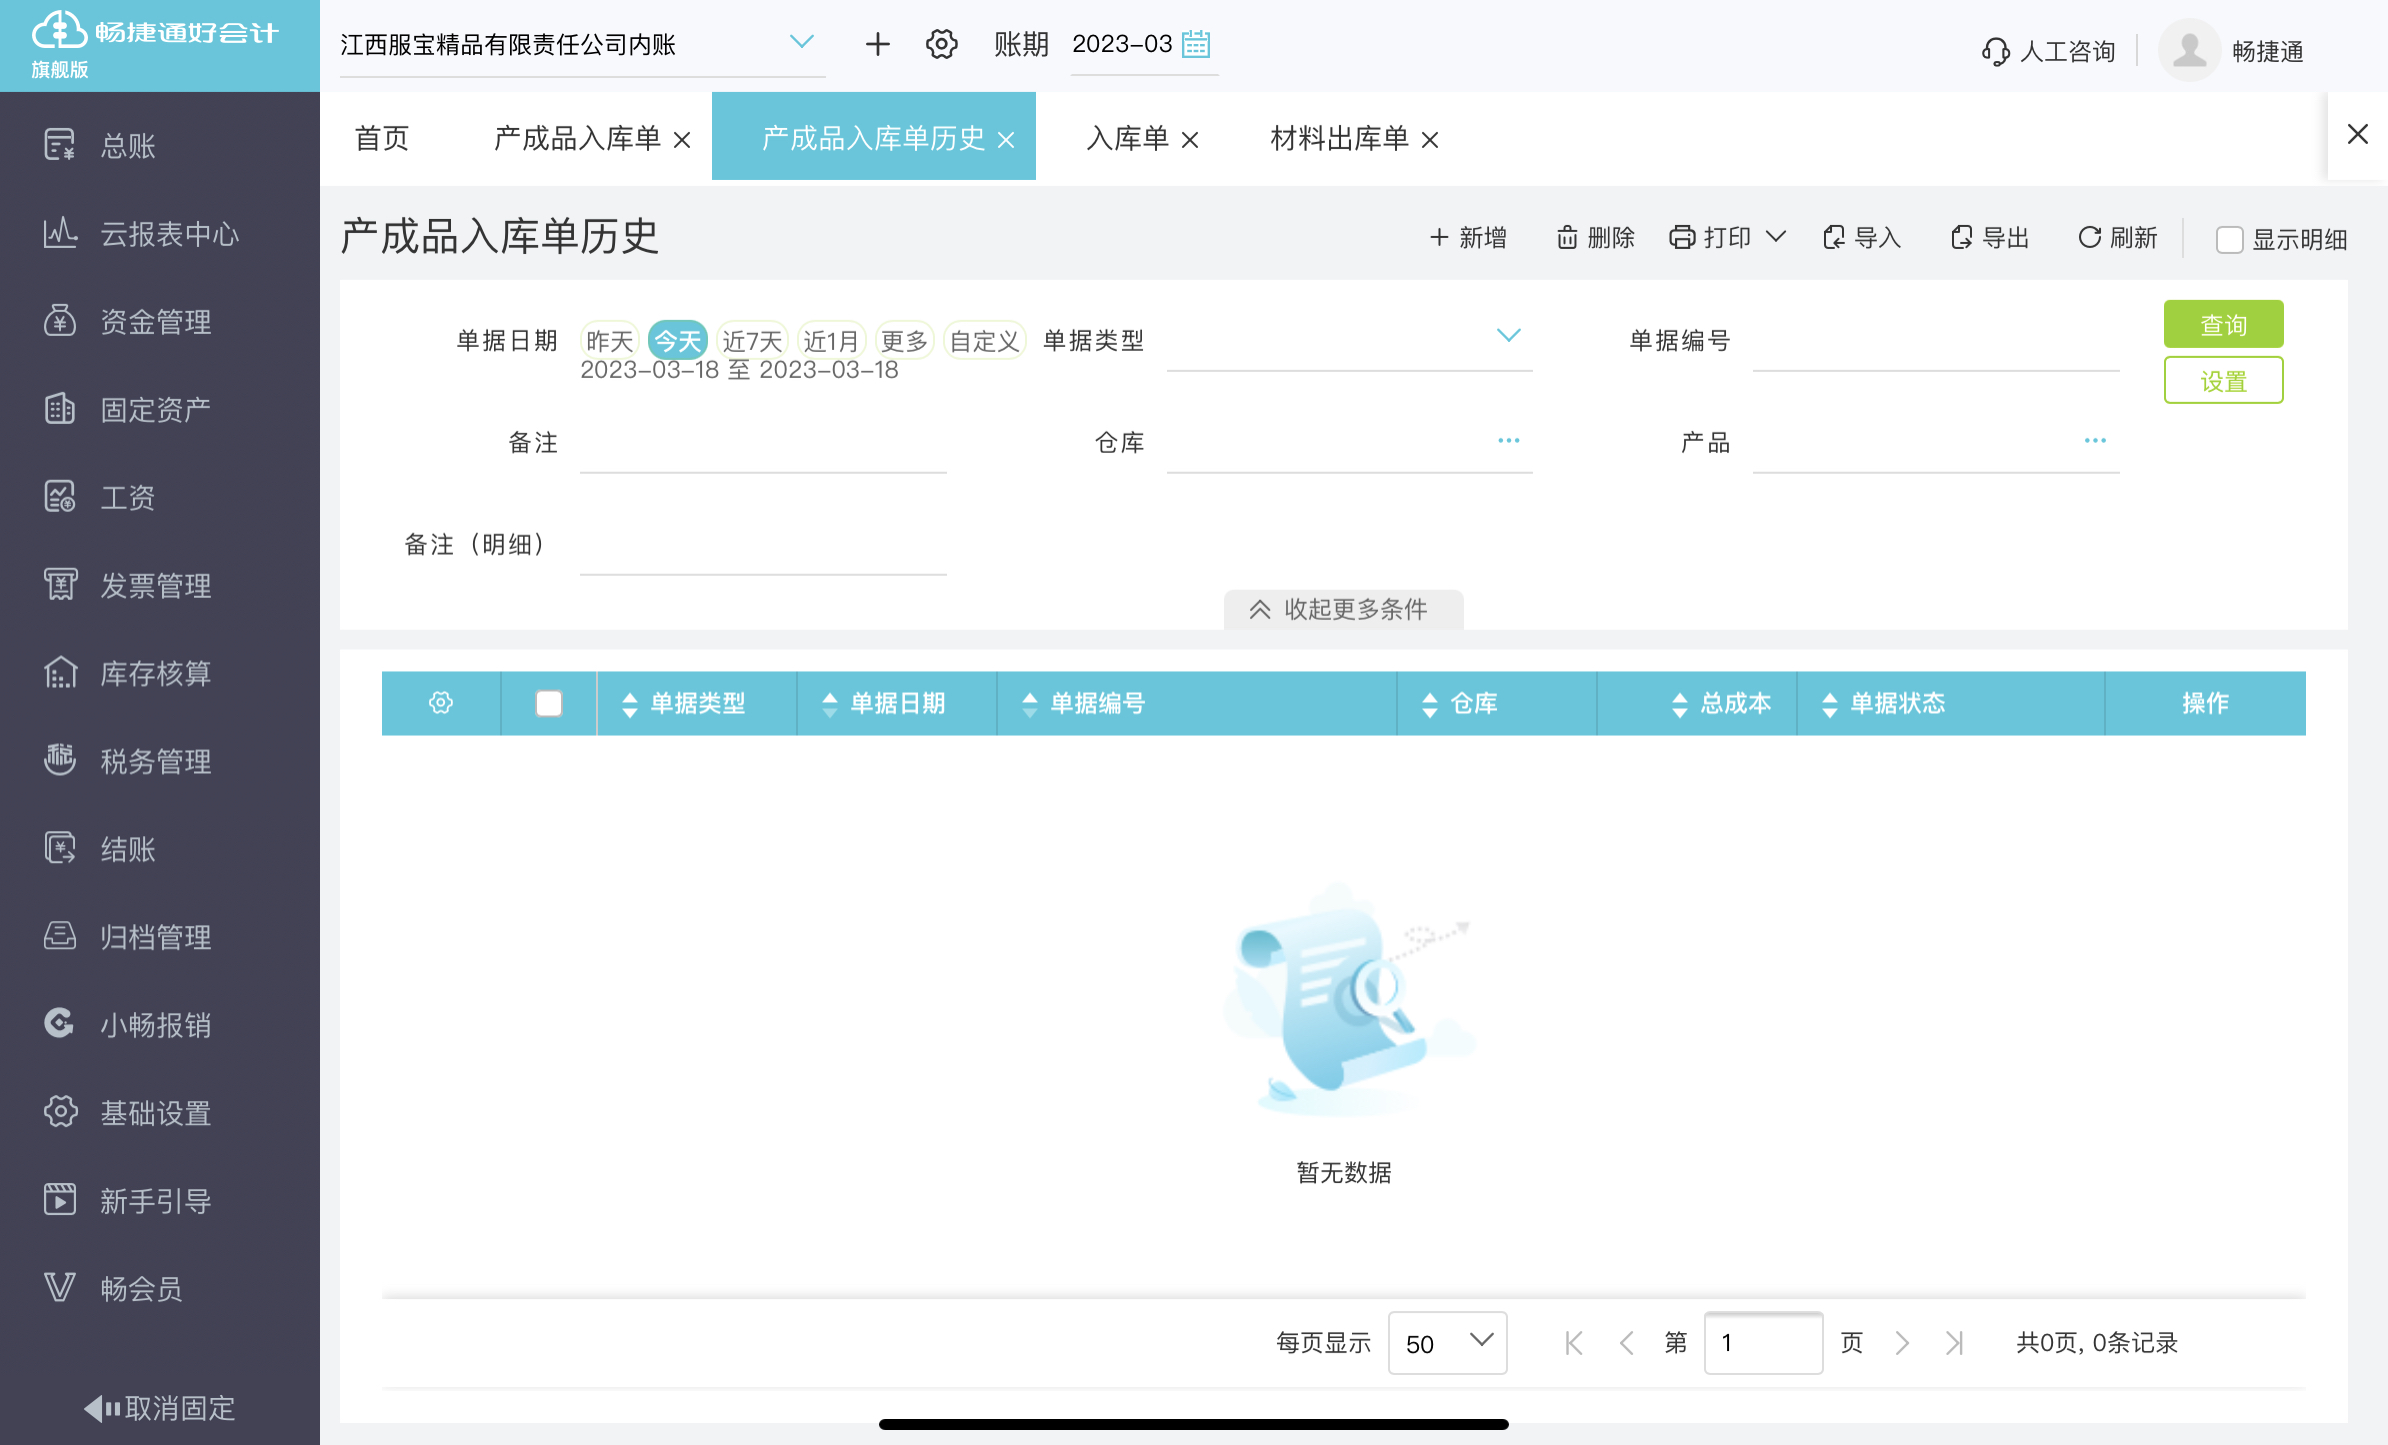Click the 刷新 (Refresh) icon button
Screen dimensions: 2388x1445
[2086, 237]
